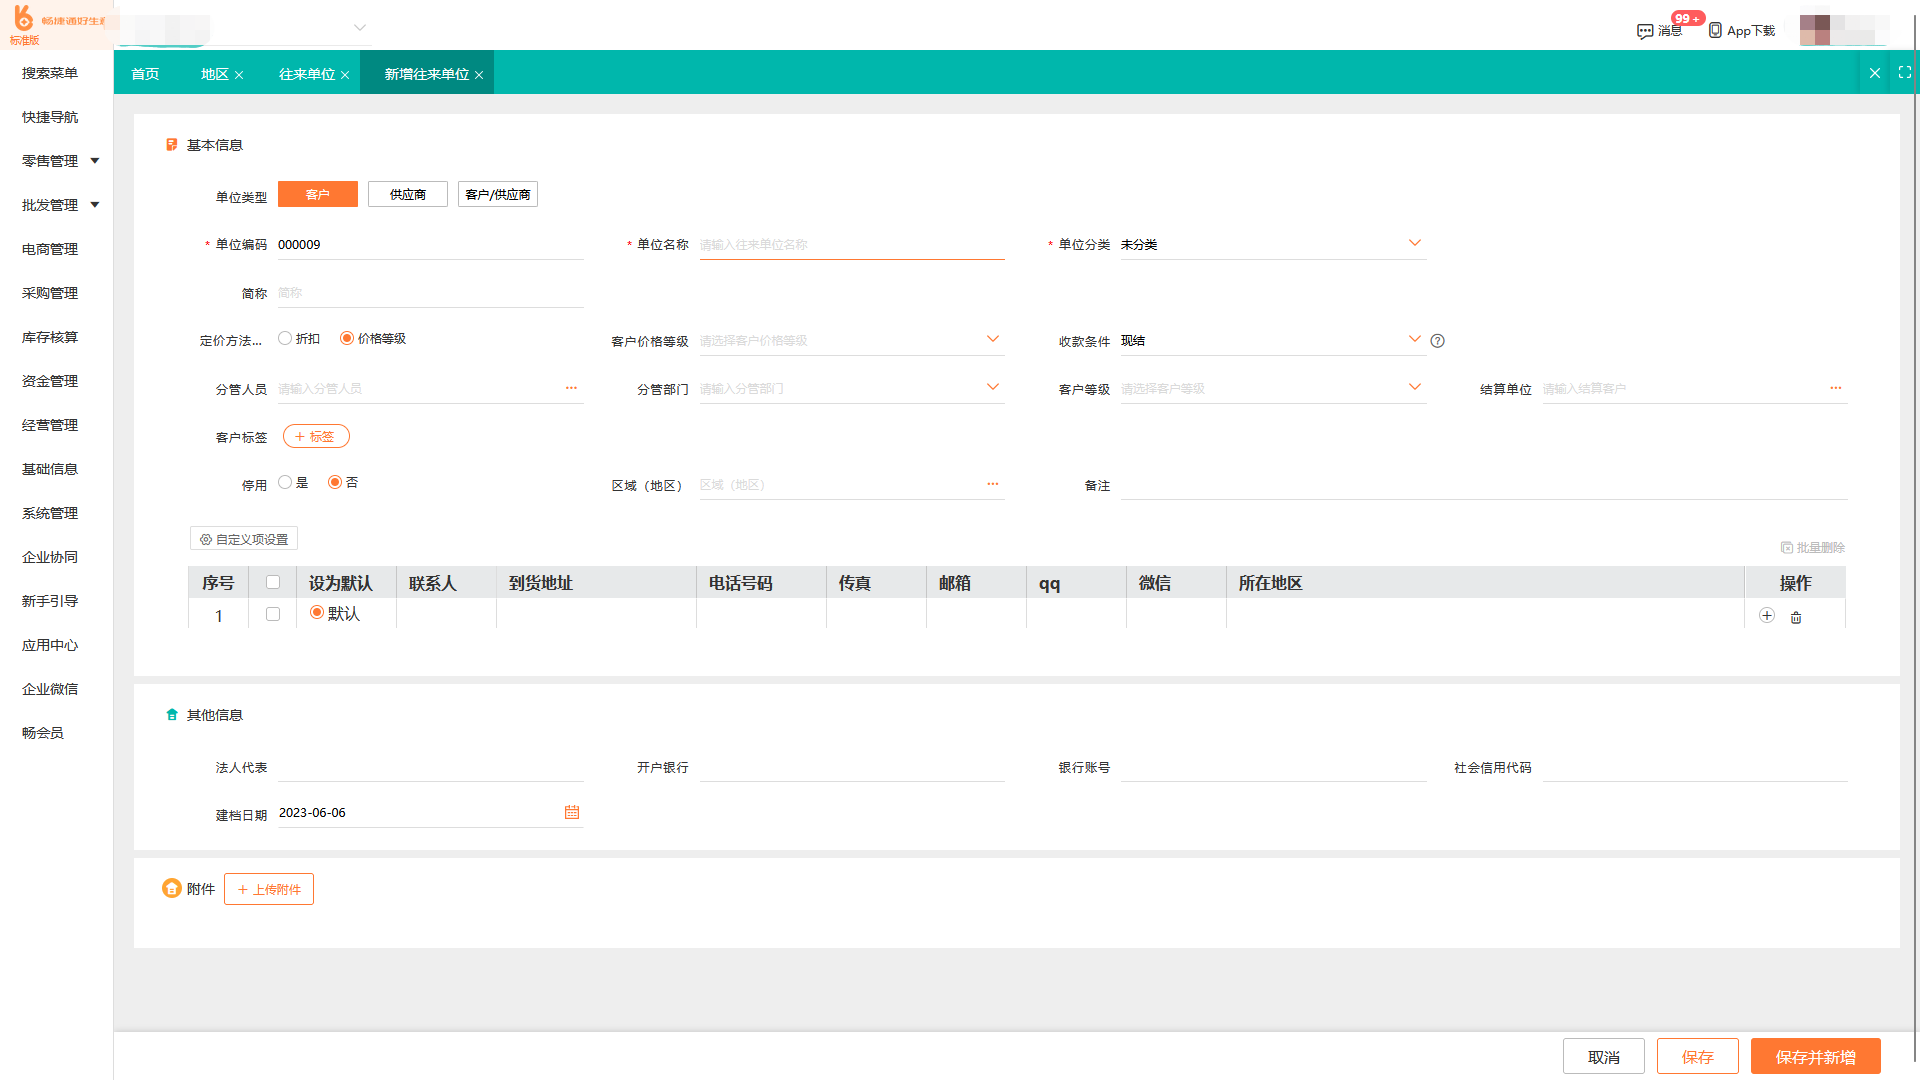1920x1080 pixels.
Task: Click 上传附件 button
Action: click(x=269, y=889)
